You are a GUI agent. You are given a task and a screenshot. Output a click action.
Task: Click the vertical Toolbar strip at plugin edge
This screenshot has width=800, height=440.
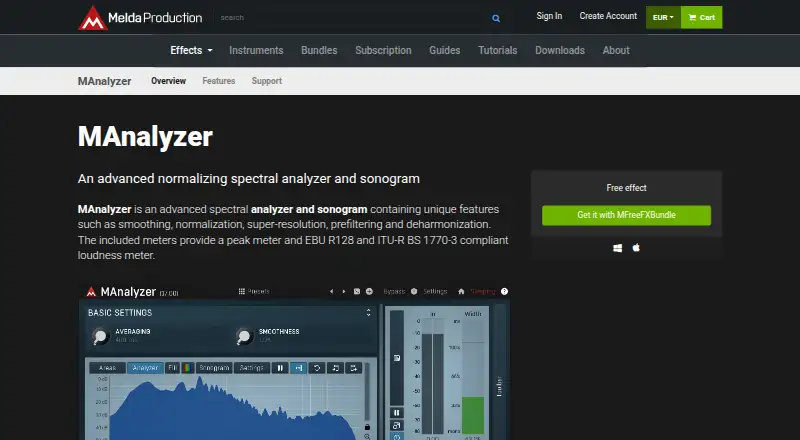pyautogui.click(x=499, y=373)
